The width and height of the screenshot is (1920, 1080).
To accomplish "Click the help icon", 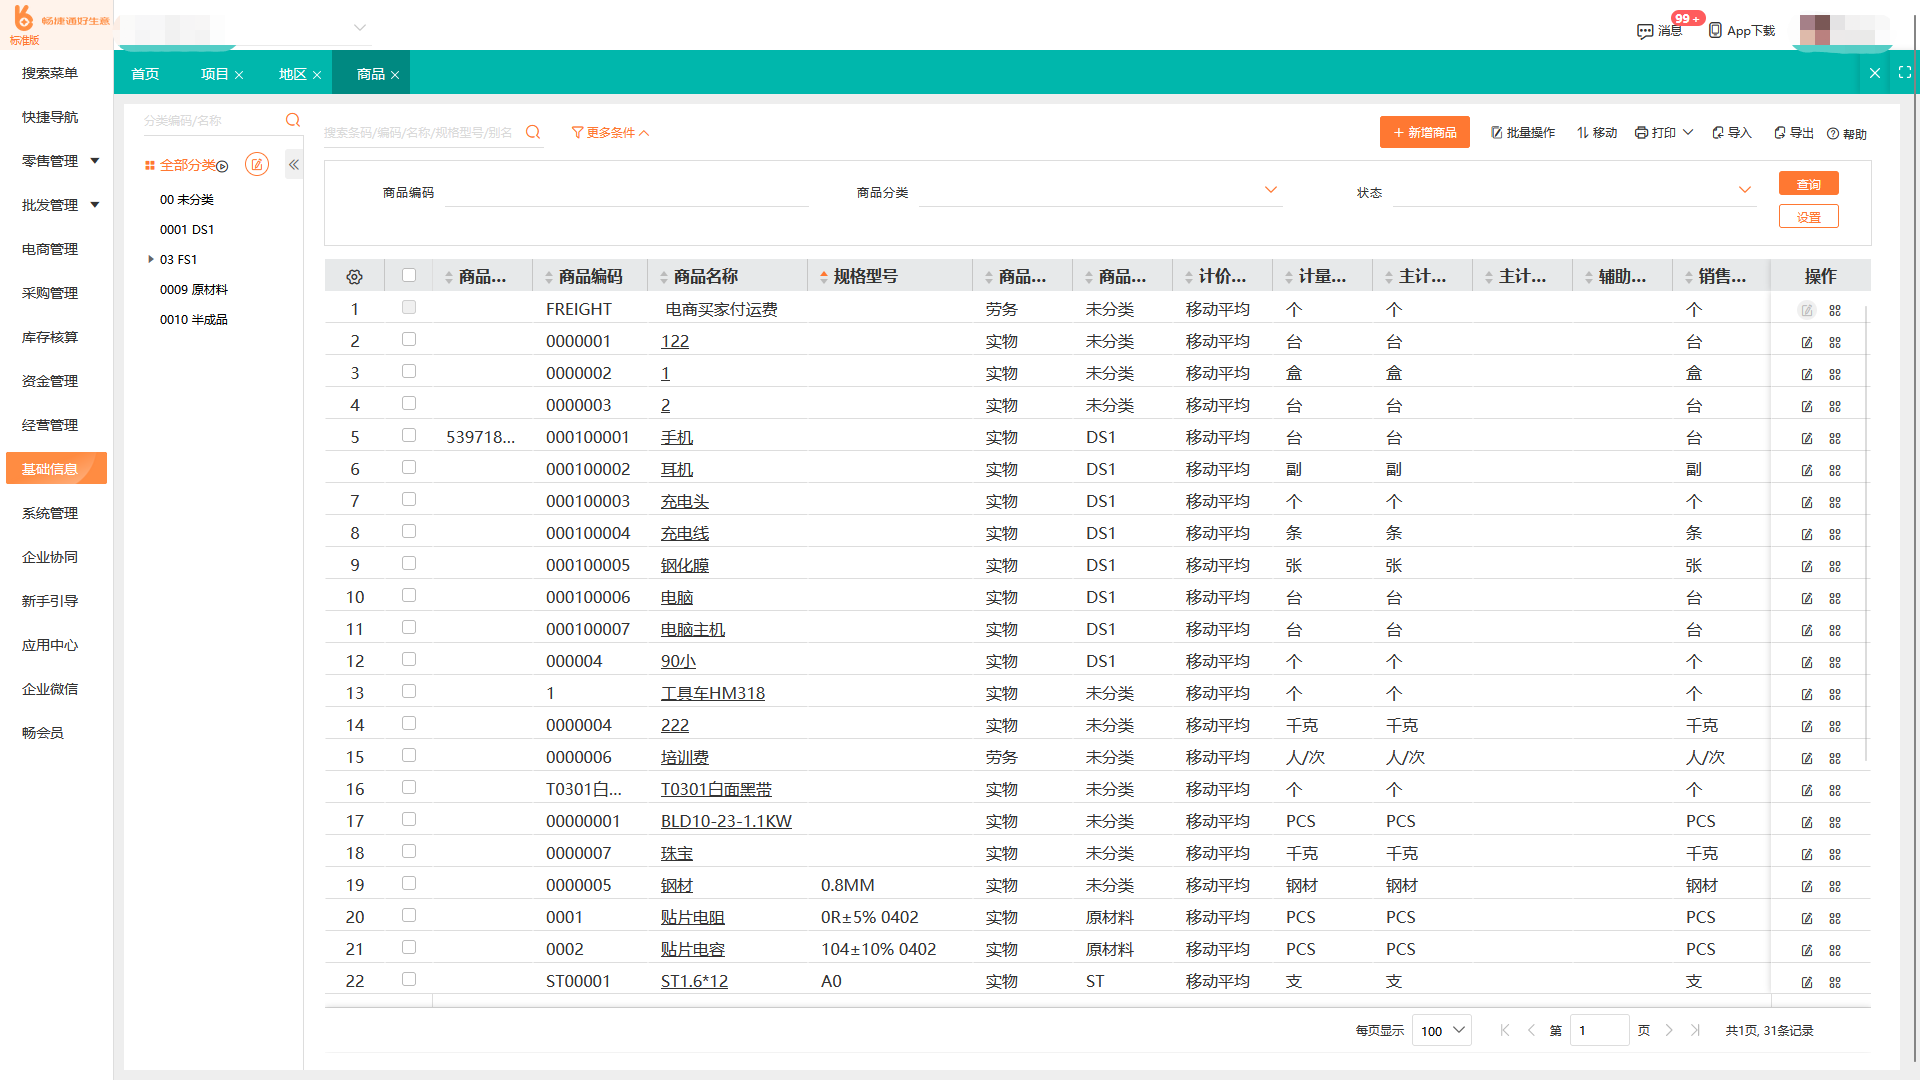I will pos(1834,132).
